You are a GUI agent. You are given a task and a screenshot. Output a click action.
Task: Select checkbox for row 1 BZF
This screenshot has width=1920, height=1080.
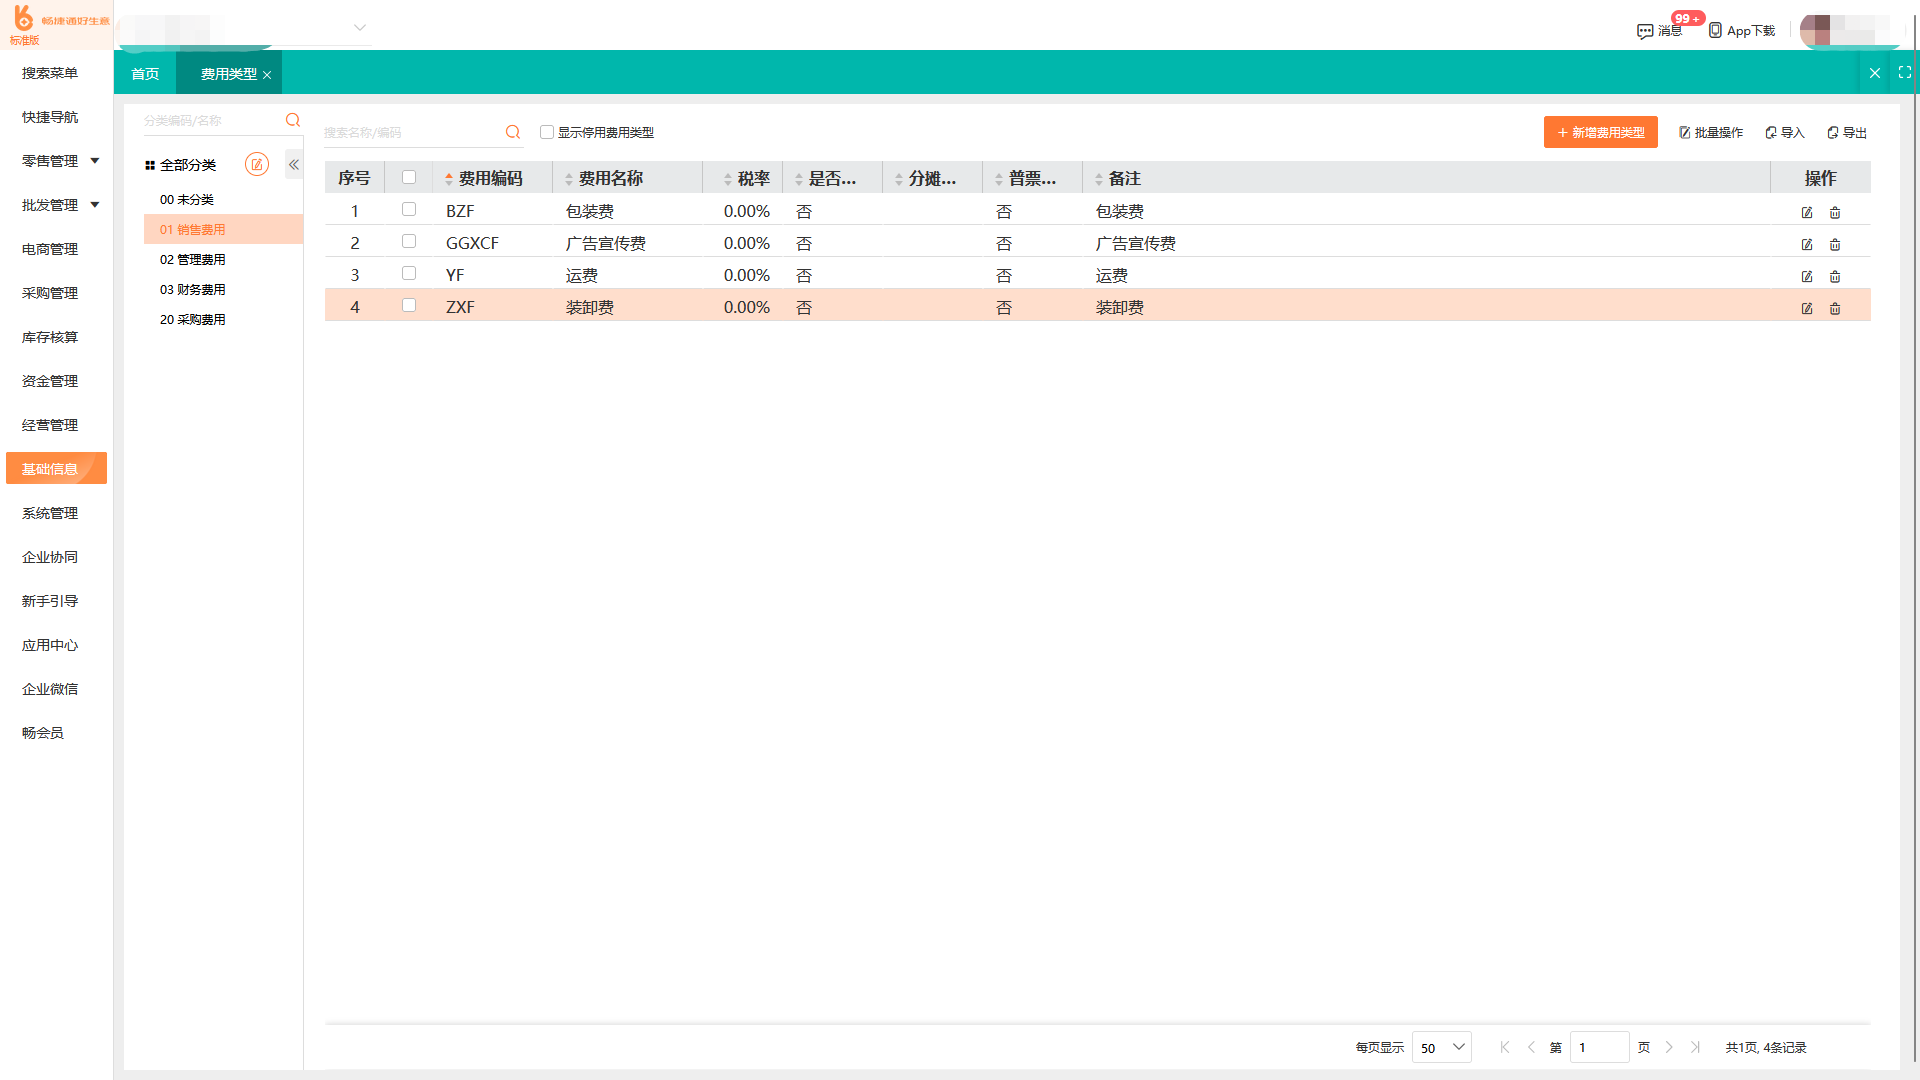409,210
